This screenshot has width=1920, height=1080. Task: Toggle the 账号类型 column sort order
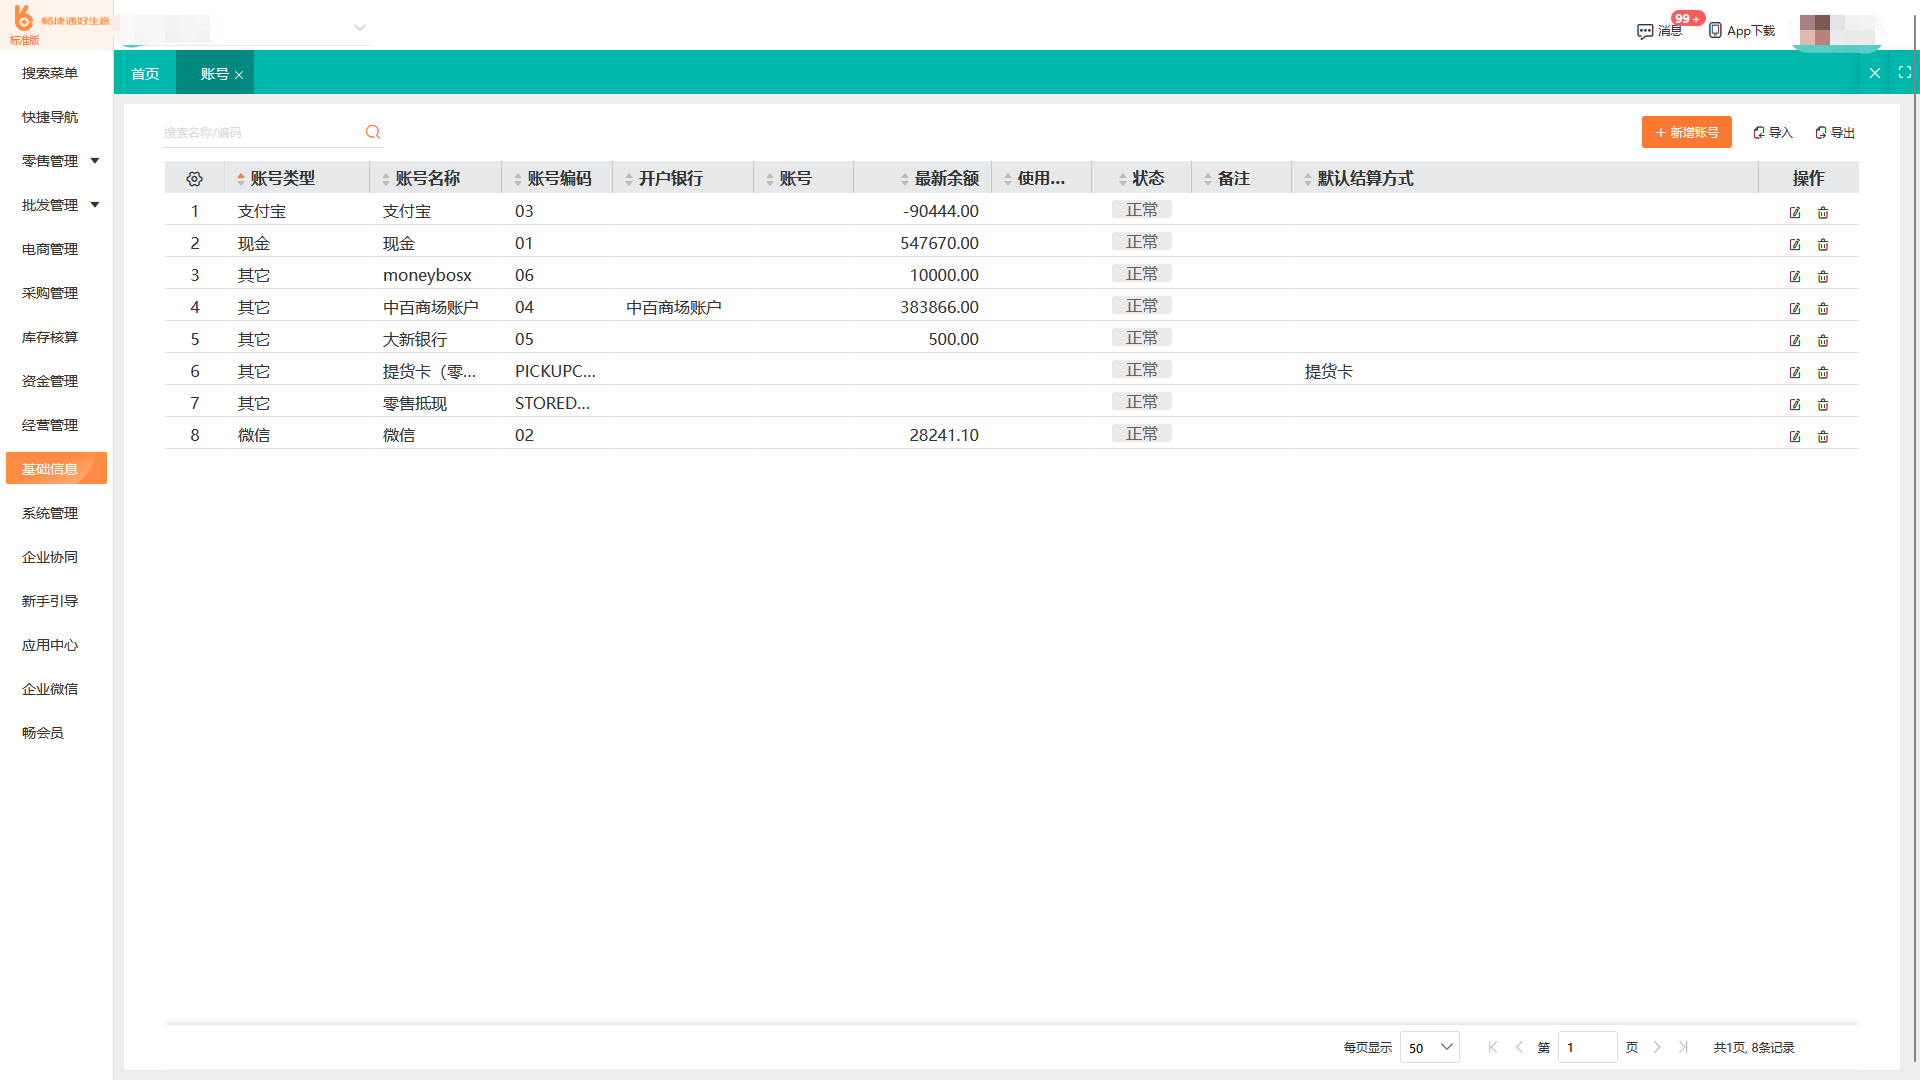239,177
